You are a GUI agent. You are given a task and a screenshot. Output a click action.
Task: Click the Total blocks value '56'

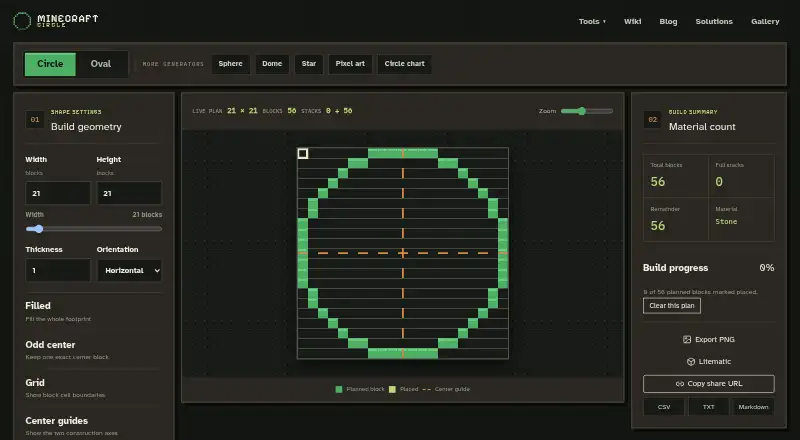point(658,182)
